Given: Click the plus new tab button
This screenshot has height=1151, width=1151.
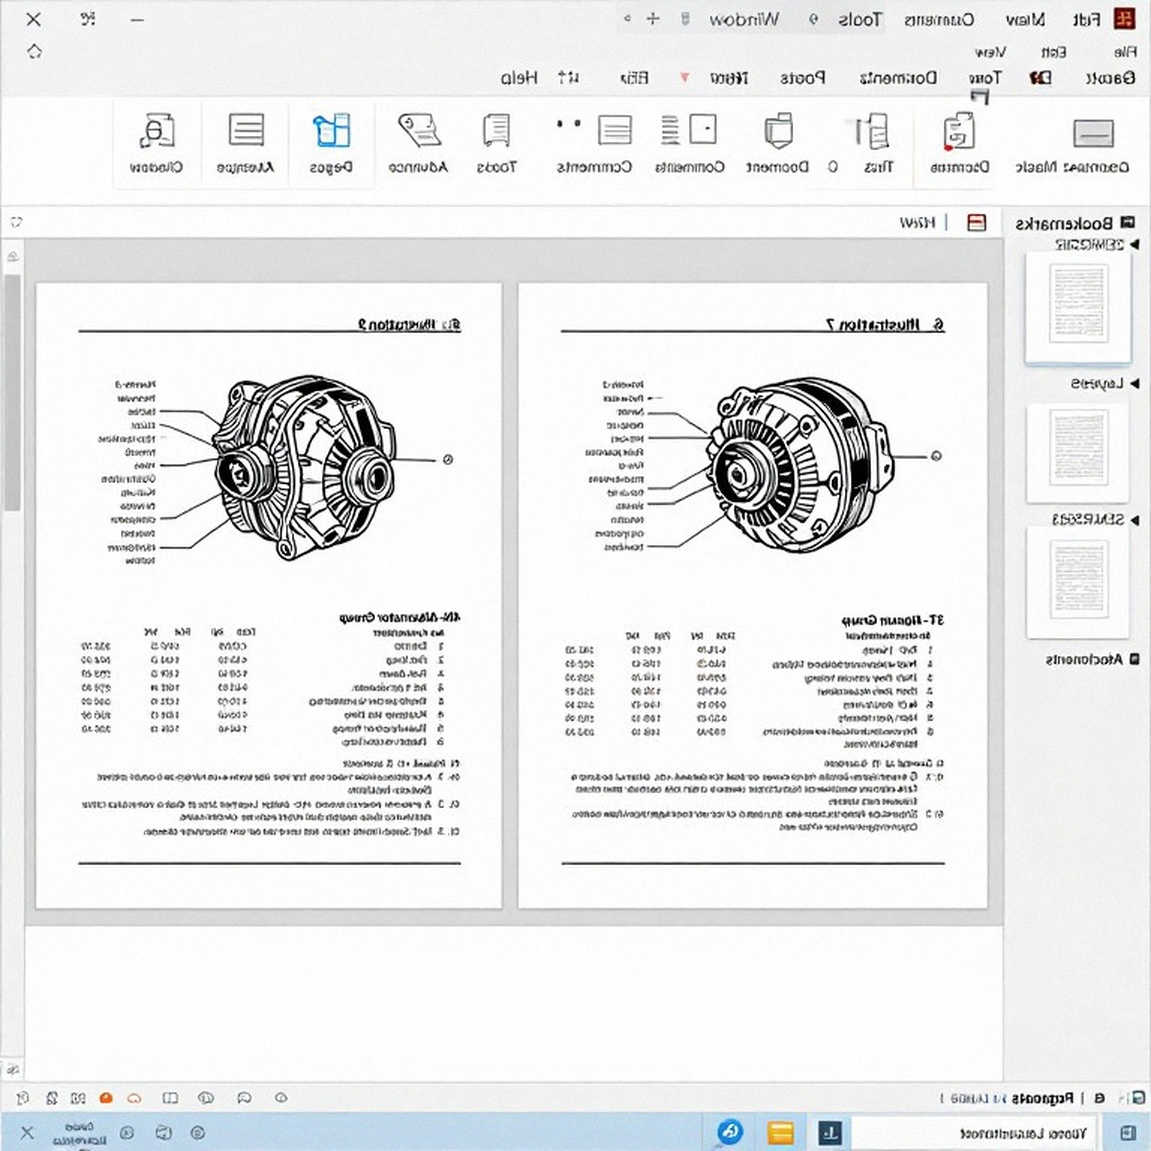Looking at the screenshot, I should pyautogui.click(x=653, y=19).
